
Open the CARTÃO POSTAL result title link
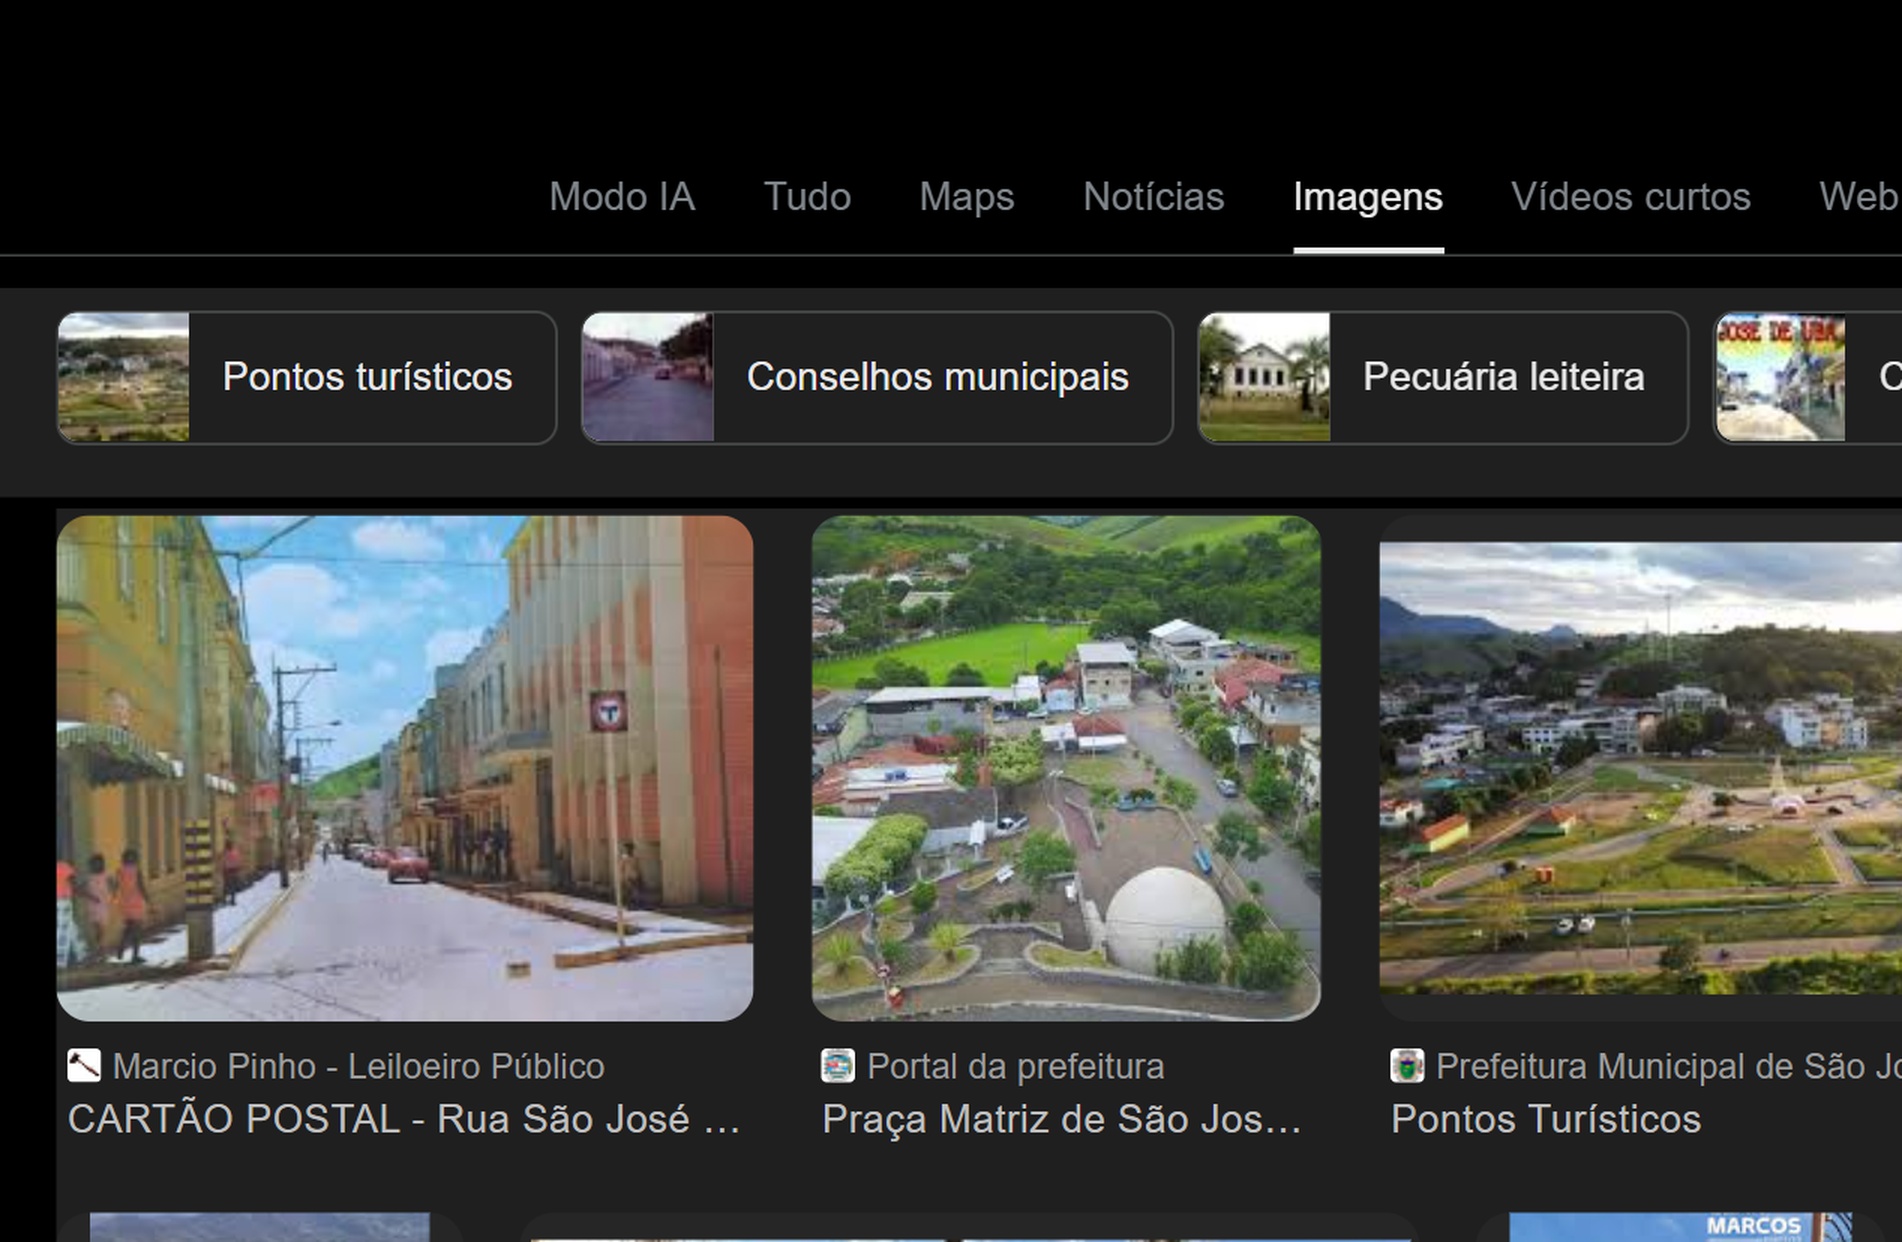pyautogui.click(x=403, y=1119)
